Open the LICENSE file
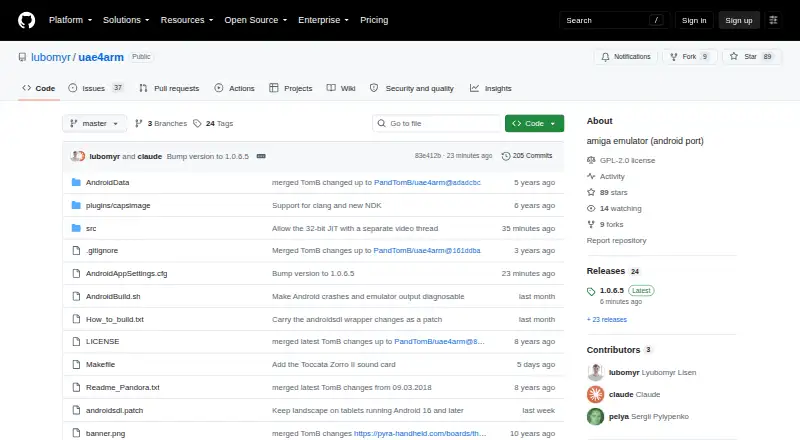This screenshot has height=440, width=800. 103,341
